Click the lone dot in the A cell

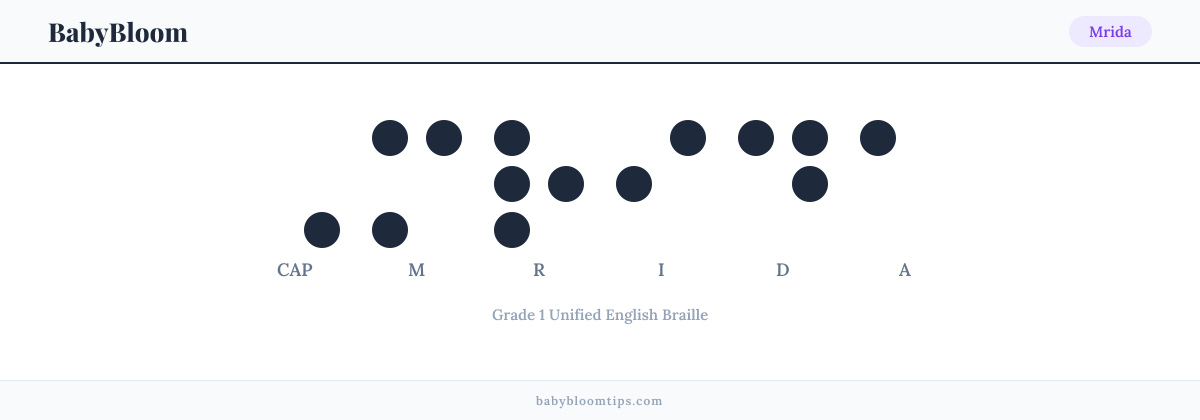coord(878,138)
